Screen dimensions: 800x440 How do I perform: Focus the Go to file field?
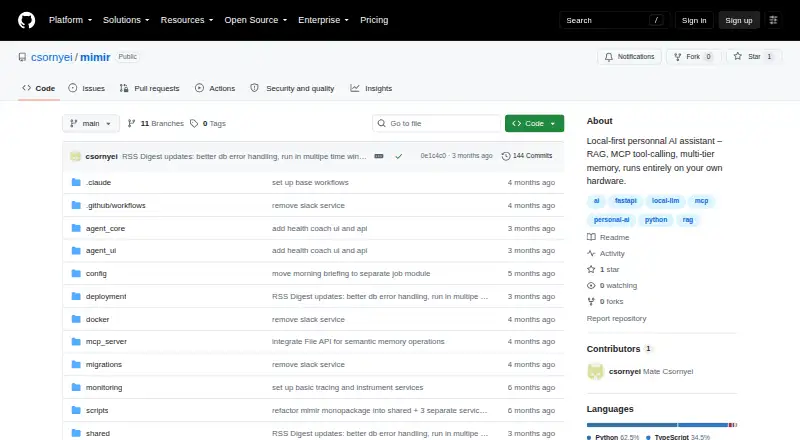point(437,124)
